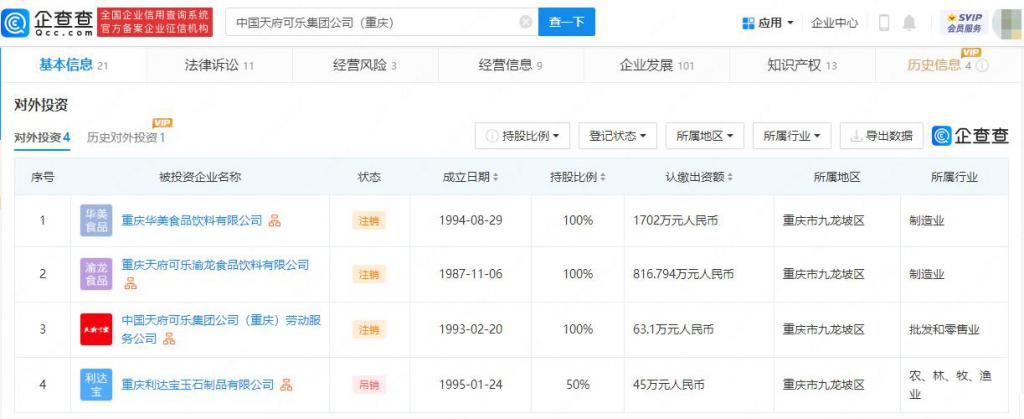
Task: Open equity chart icon beside 重庆华美食品饮料有限公司
Action: (274, 220)
